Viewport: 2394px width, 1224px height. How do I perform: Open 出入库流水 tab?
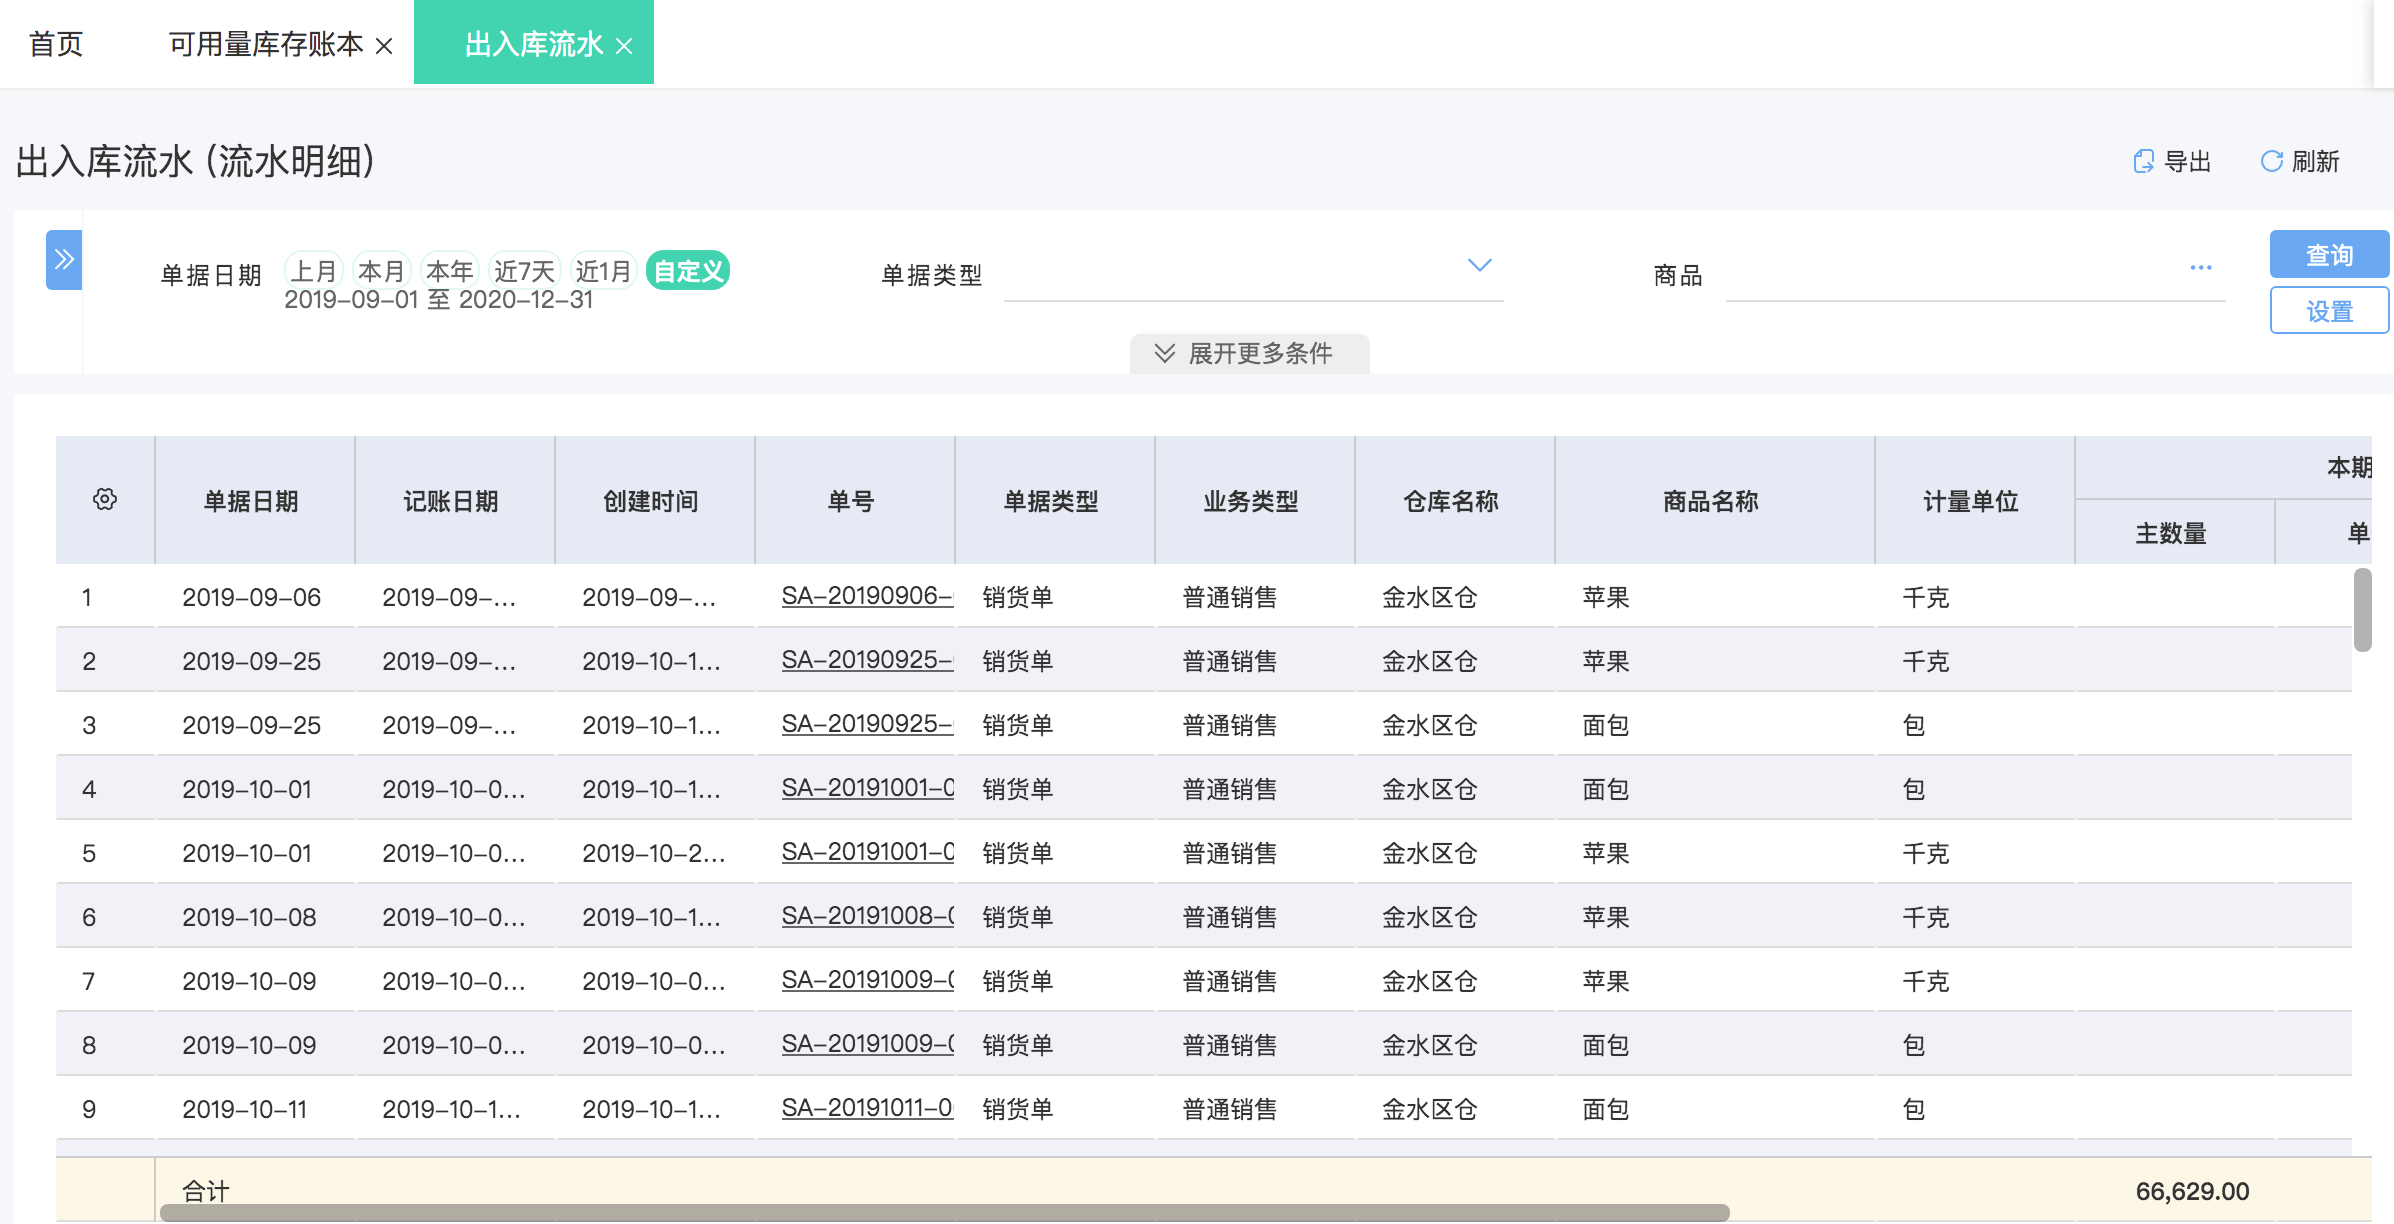coord(531,44)
